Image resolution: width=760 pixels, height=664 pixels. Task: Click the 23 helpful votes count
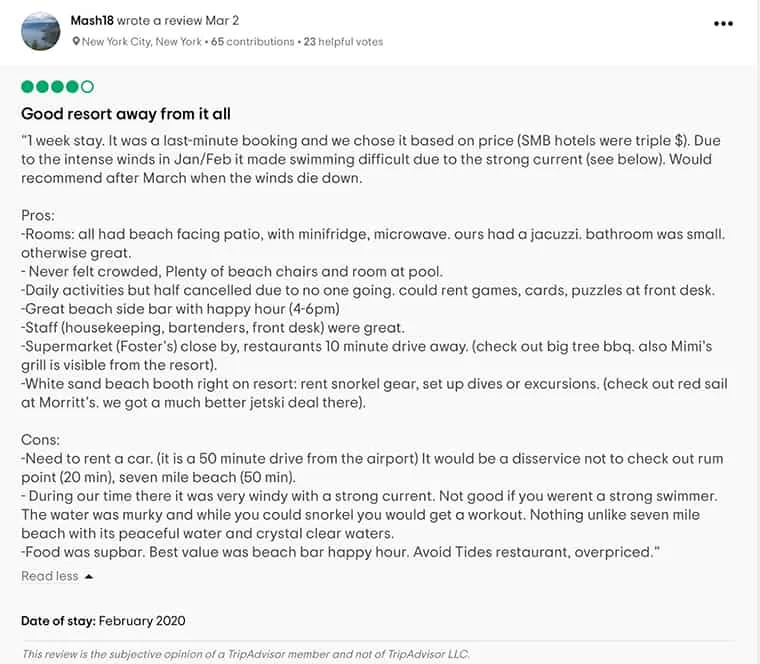[343, 42]
